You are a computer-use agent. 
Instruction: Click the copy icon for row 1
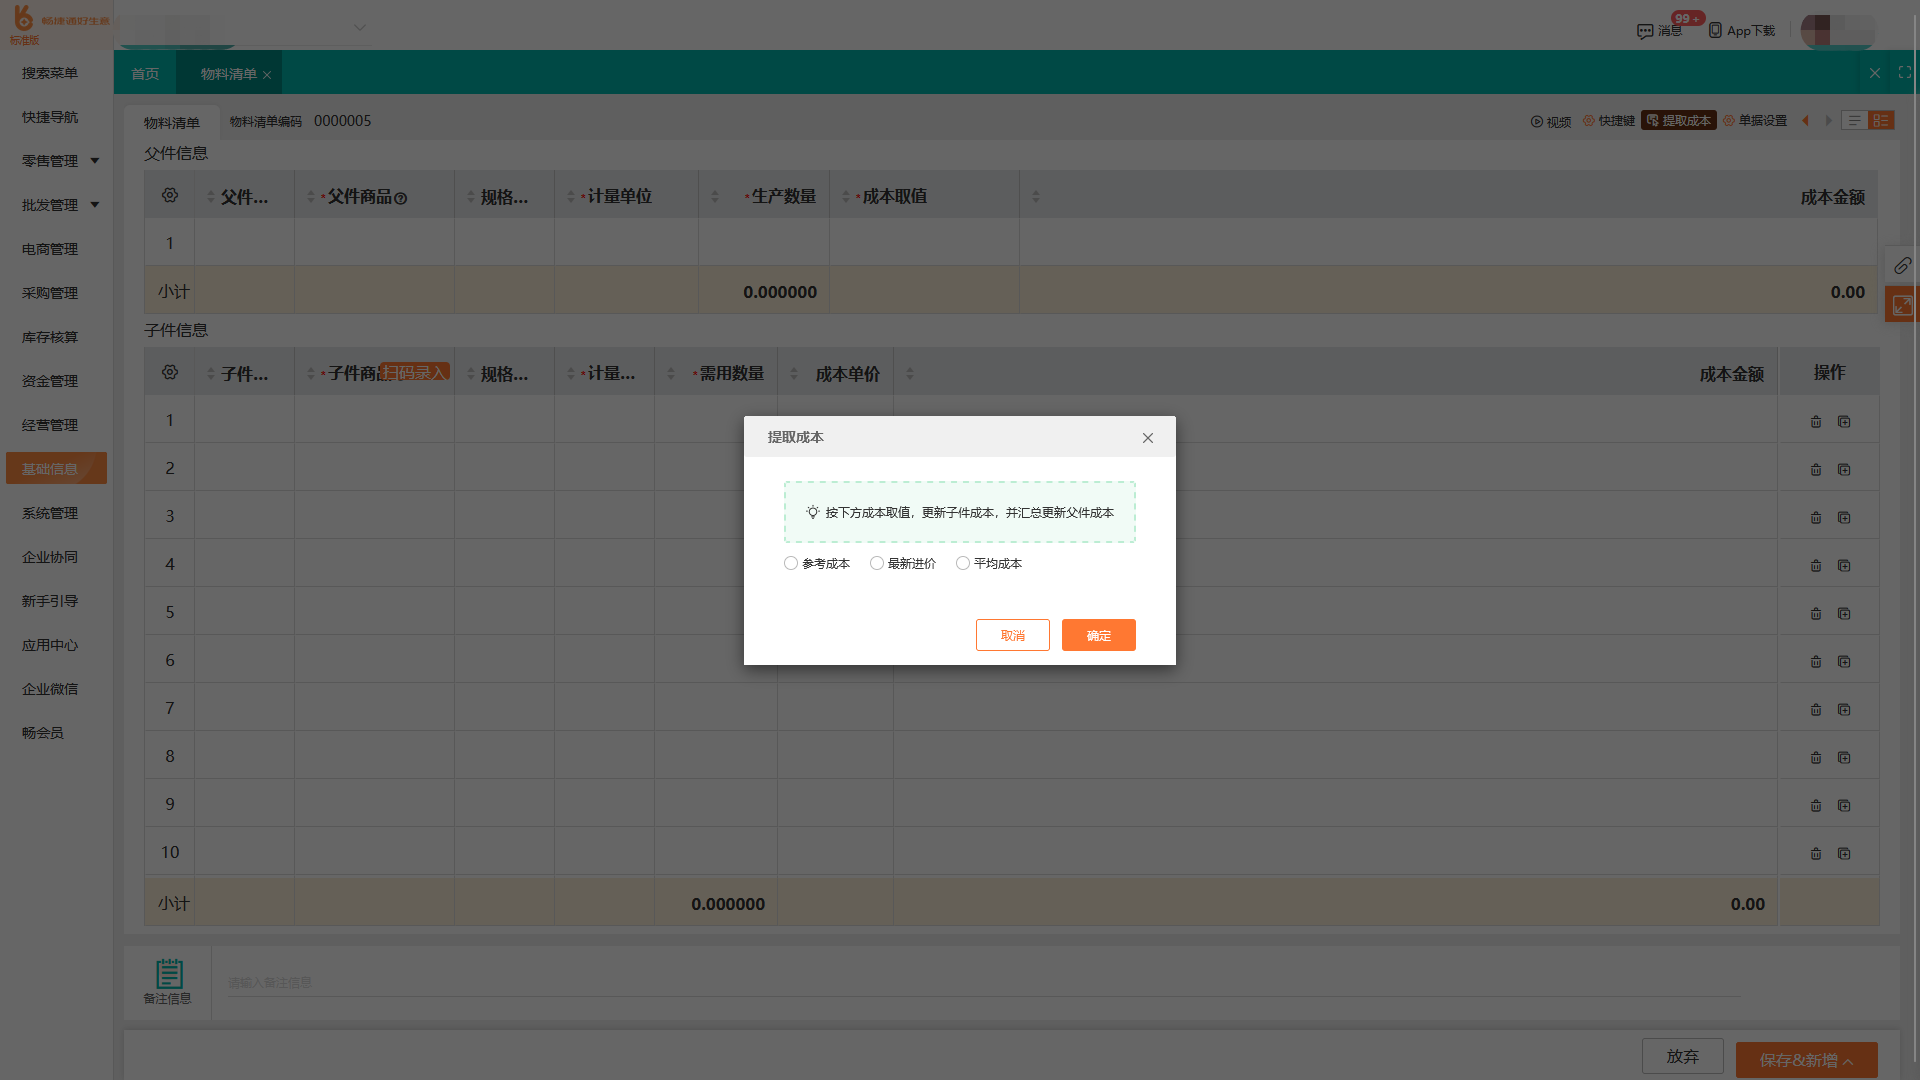click(x=1844, y=421)
